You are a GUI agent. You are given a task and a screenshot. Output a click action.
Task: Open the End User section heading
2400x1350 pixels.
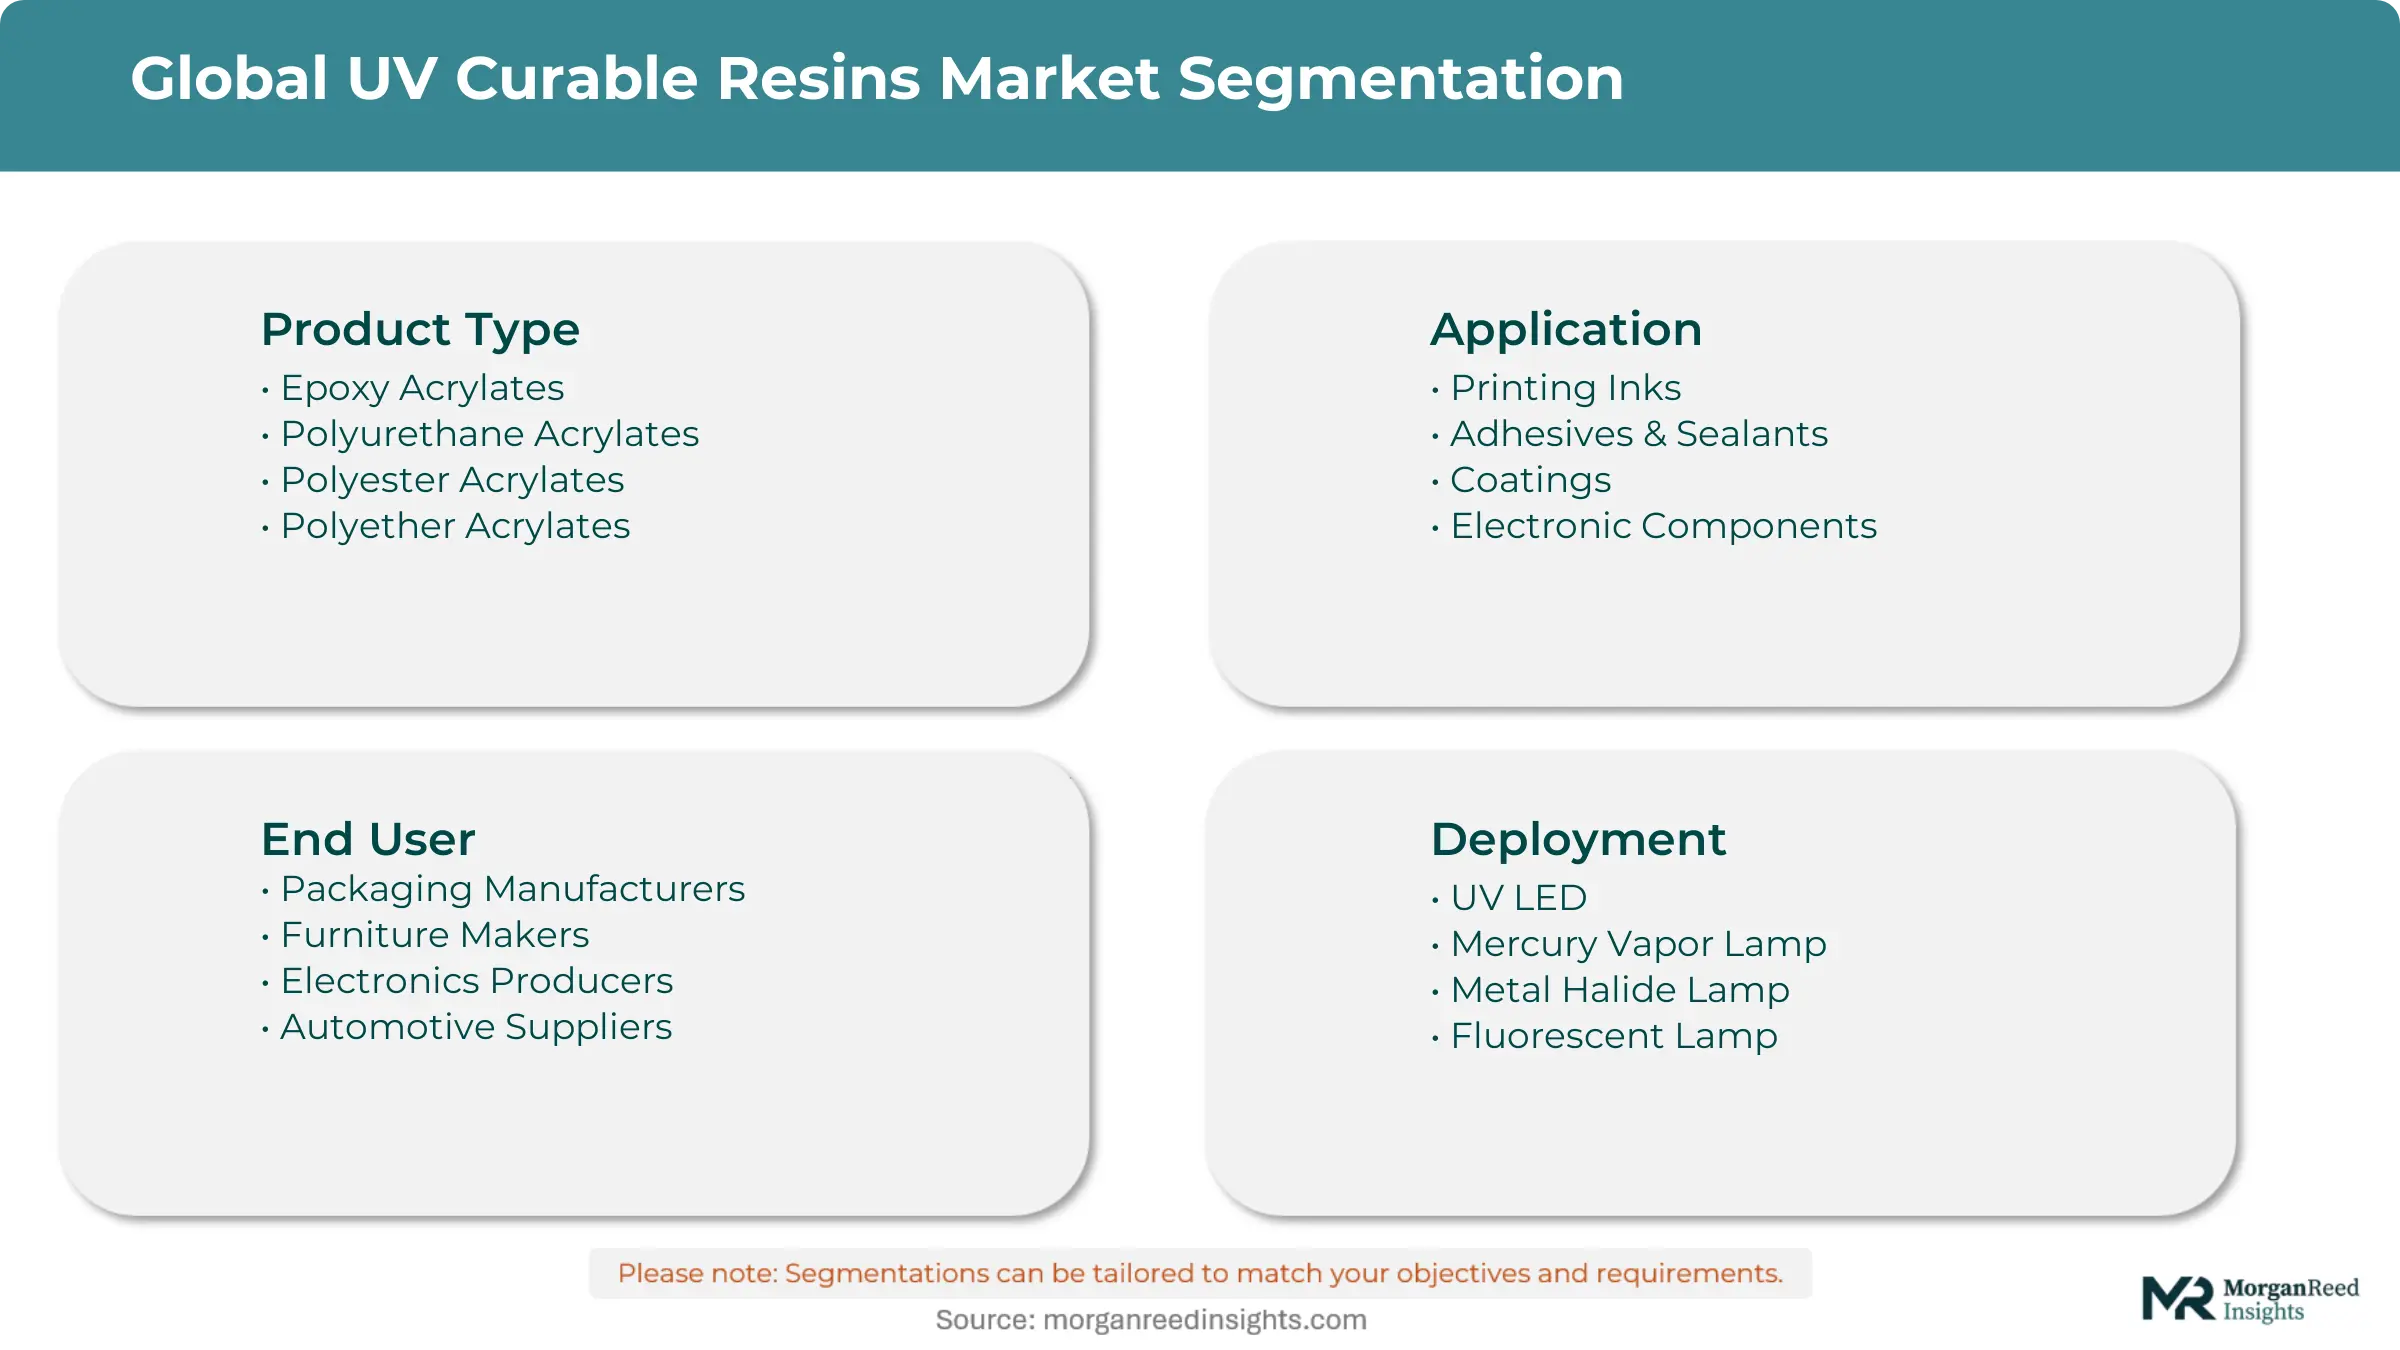[368, 839]
